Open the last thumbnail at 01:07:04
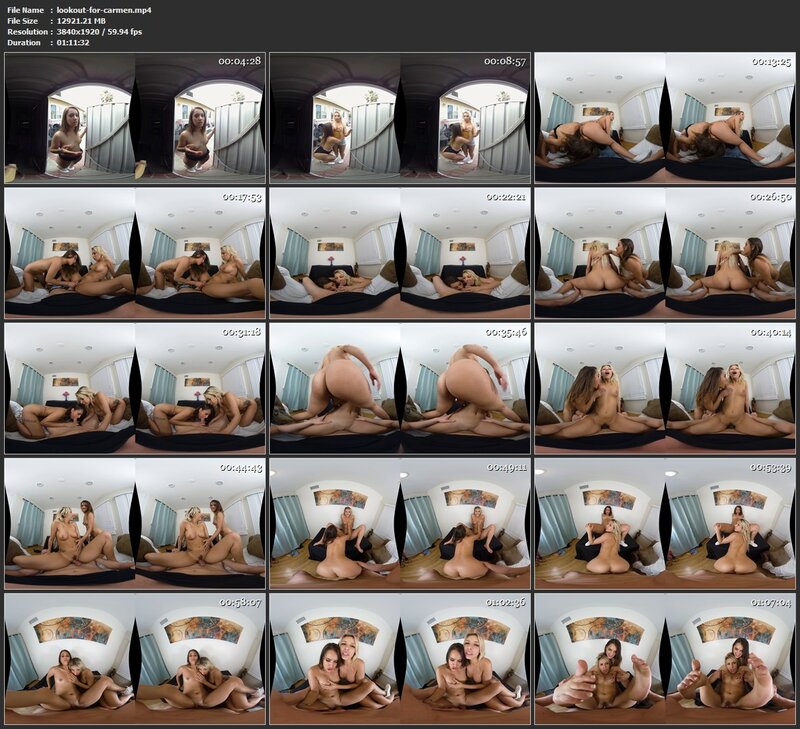Viewport: 800px width, 729px height. 665,657
